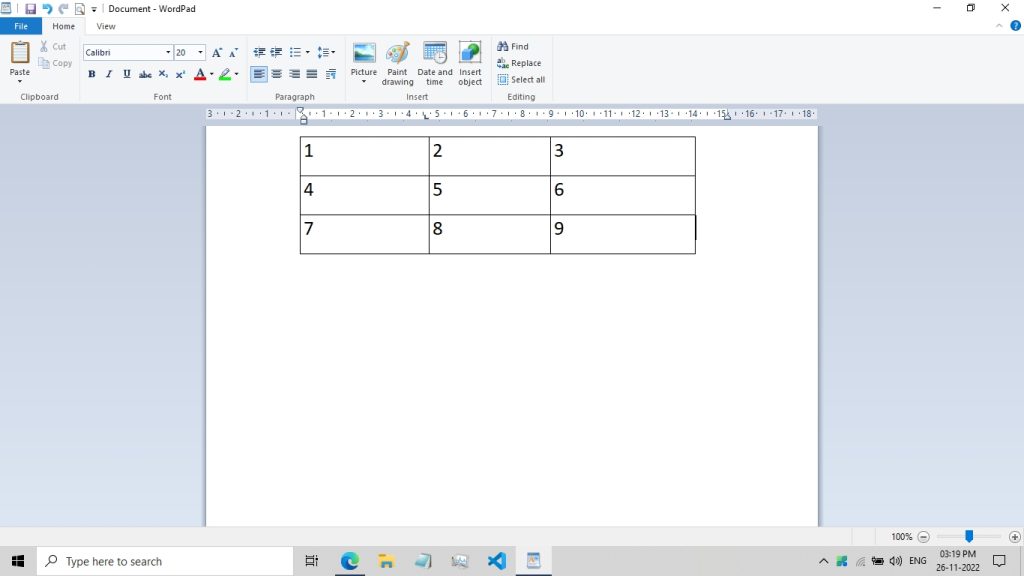
Task: Apply the text highlight color button
Action: [x=225, y=74]
